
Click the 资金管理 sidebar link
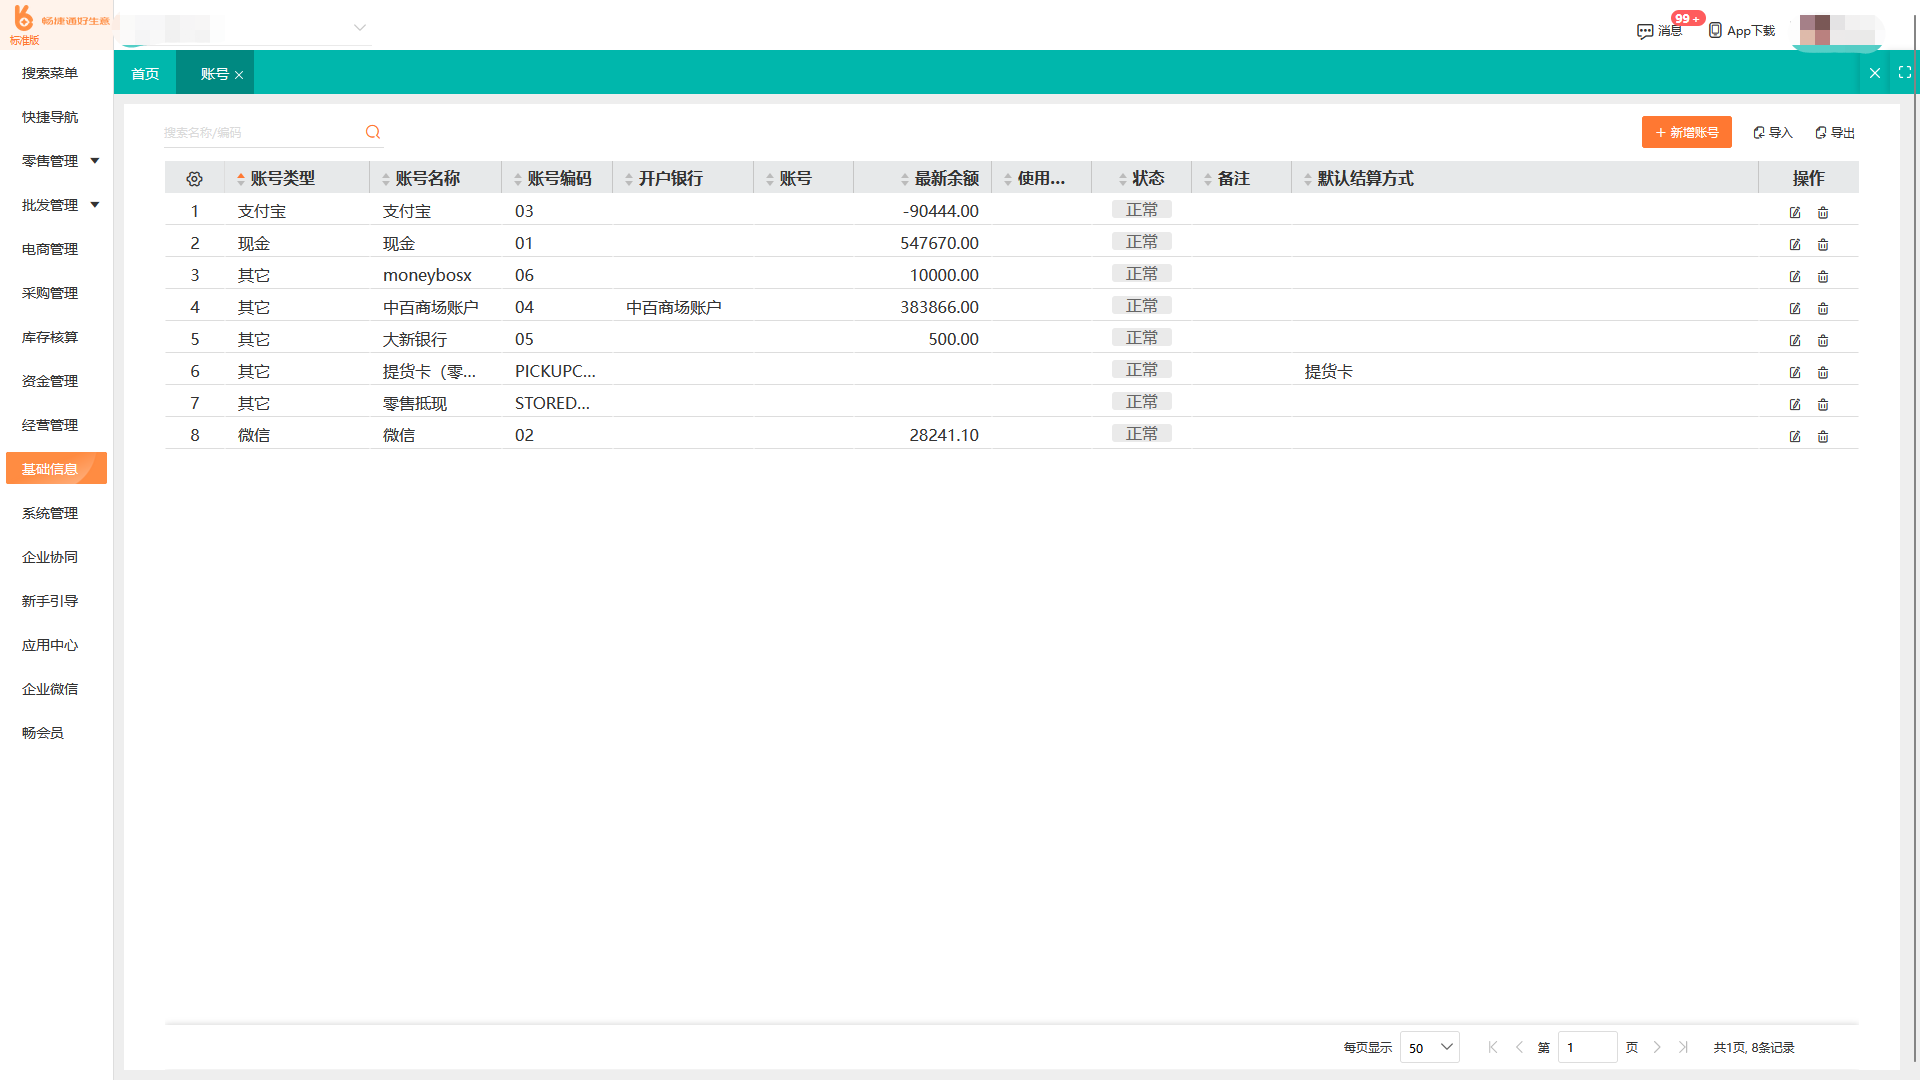click(x=53, y=381)
